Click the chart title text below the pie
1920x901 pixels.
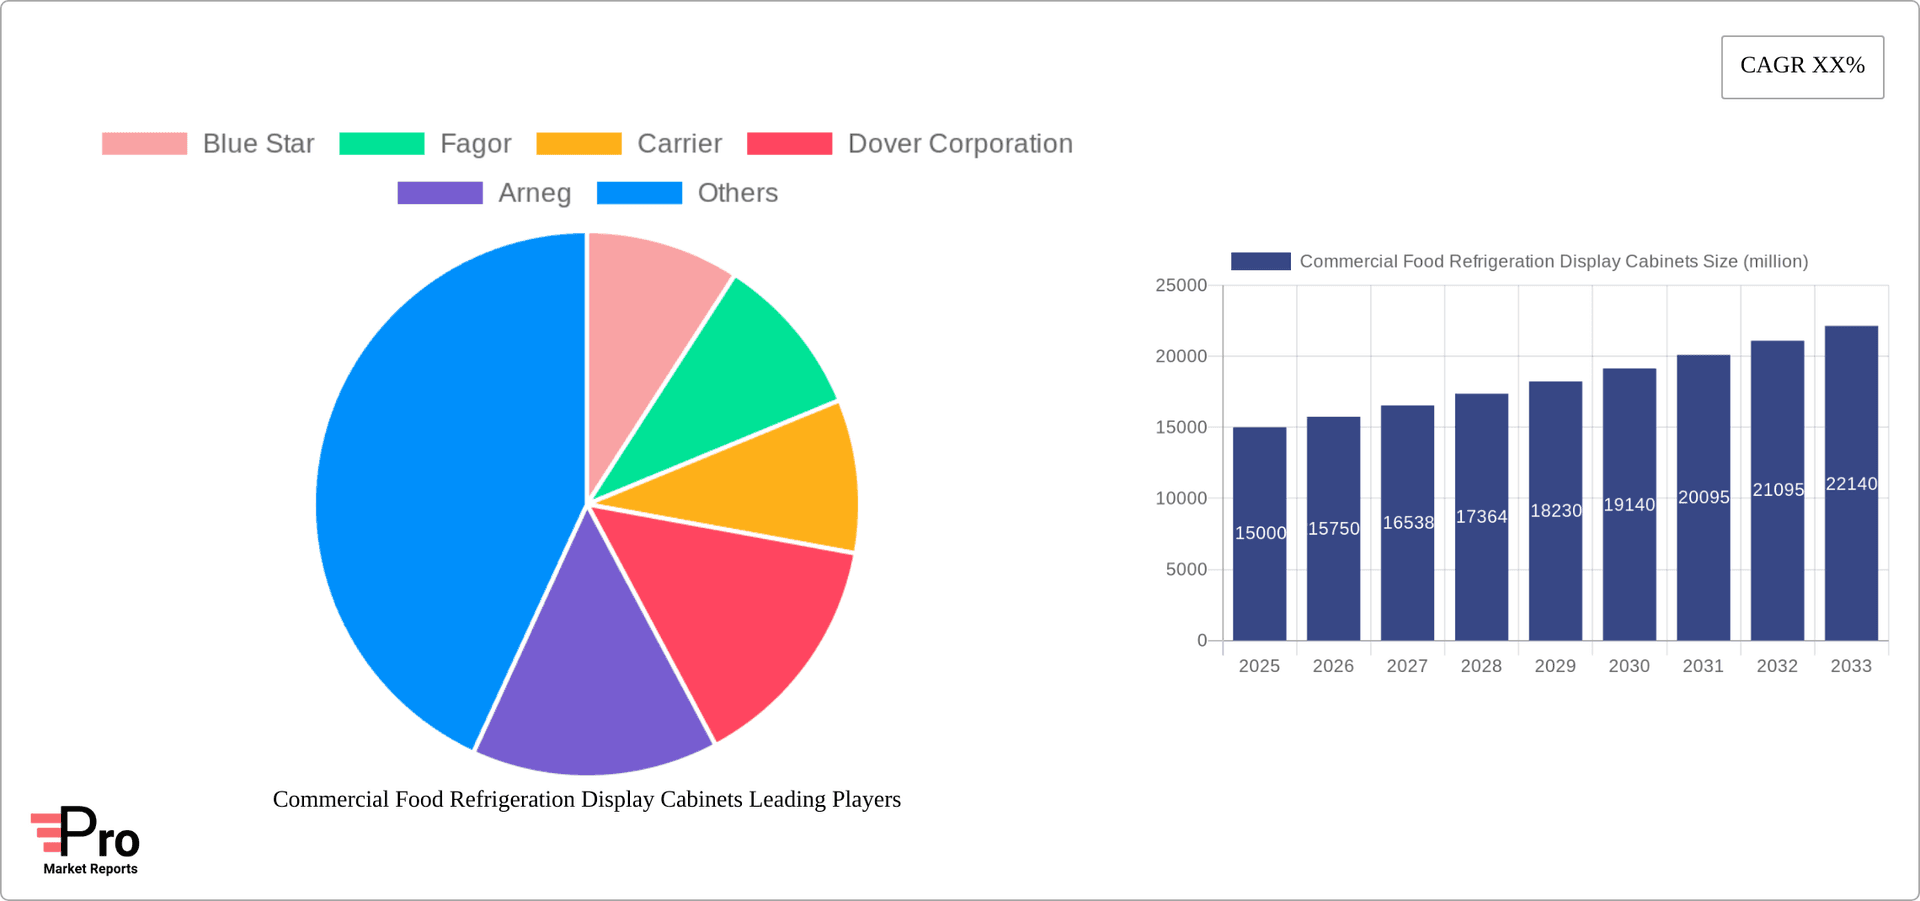[x=587, y=799]
